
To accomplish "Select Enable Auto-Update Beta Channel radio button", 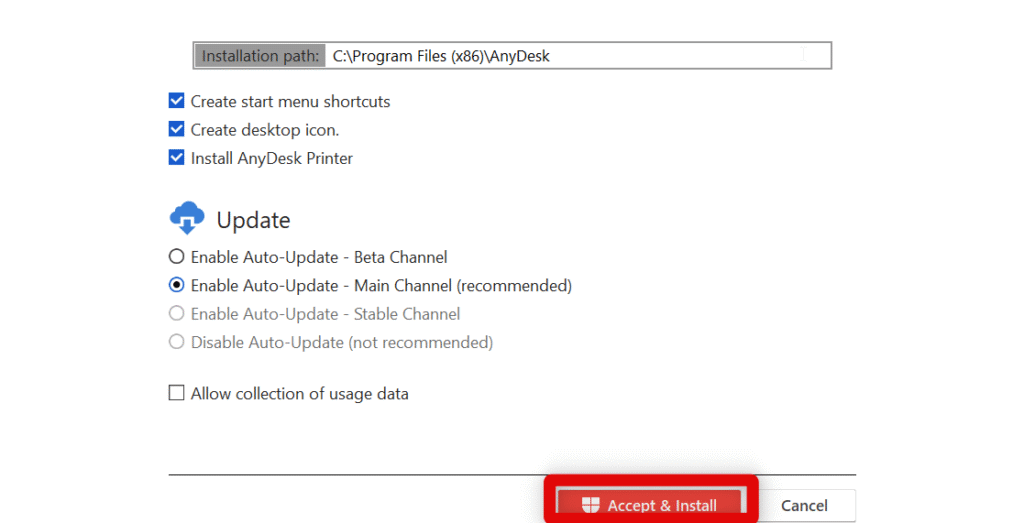I will (177, 257).
